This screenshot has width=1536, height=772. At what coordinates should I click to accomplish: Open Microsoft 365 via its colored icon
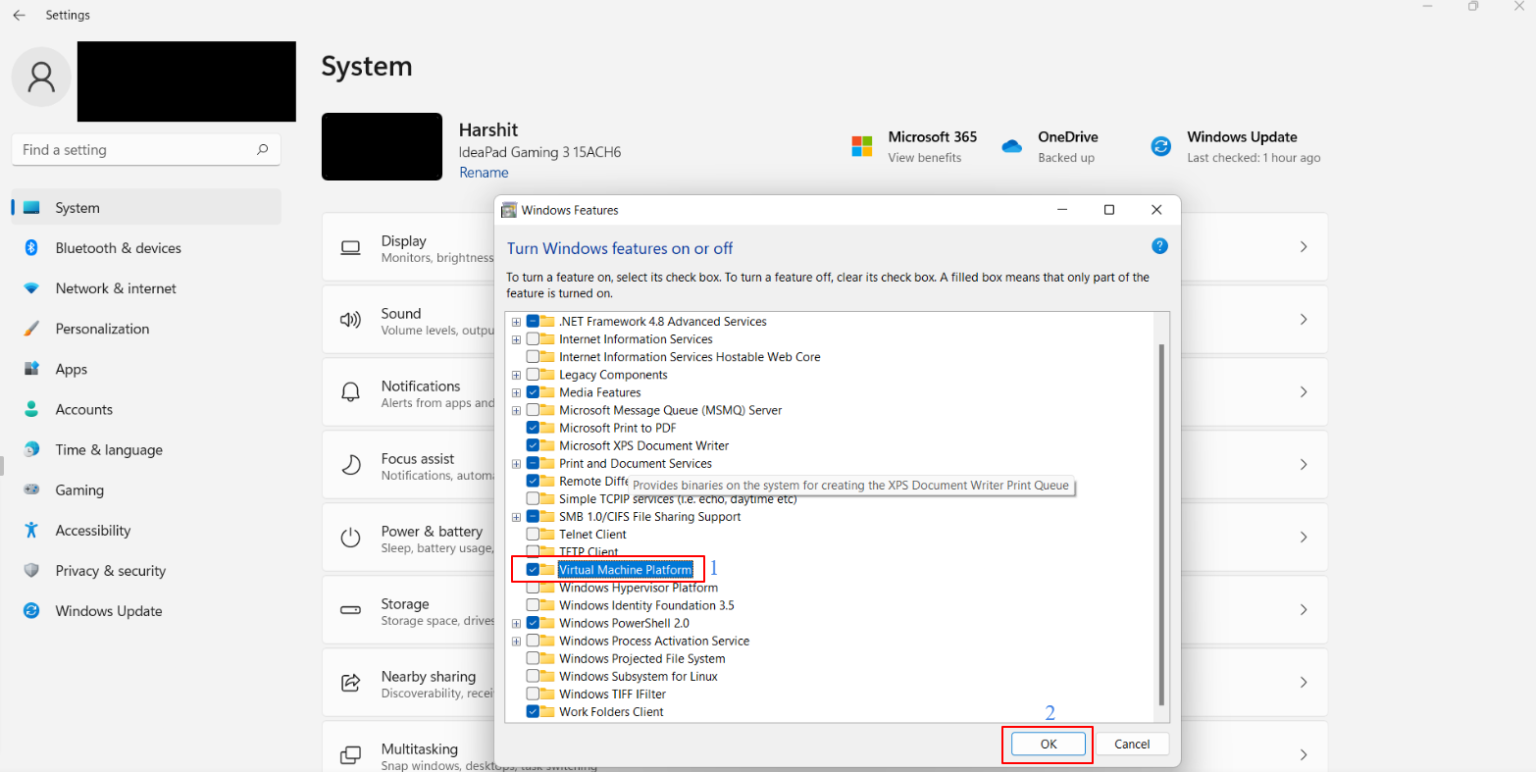[861, 145]
